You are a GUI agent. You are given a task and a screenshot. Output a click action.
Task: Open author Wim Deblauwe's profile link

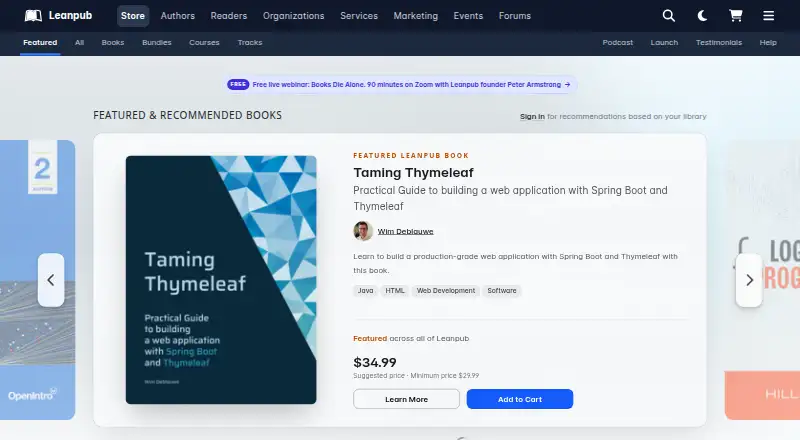[406, 231]
